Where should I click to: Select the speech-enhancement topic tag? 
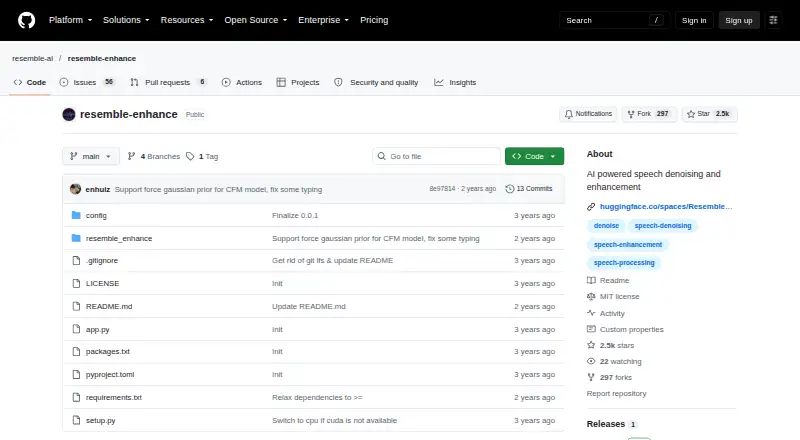pos(628,245)
